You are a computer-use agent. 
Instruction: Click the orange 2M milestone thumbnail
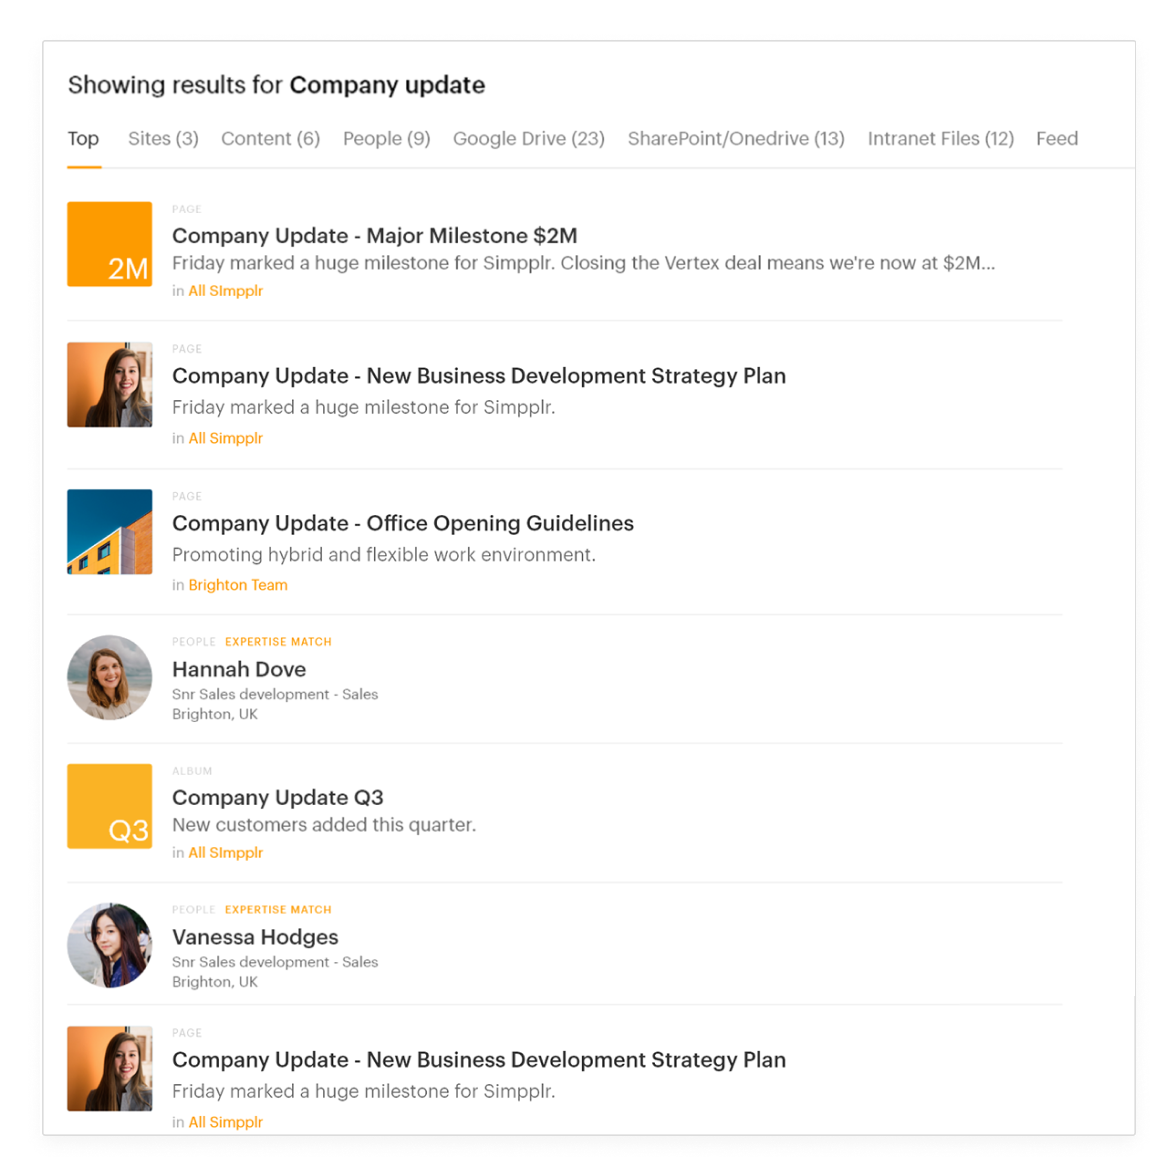[109, 244]
